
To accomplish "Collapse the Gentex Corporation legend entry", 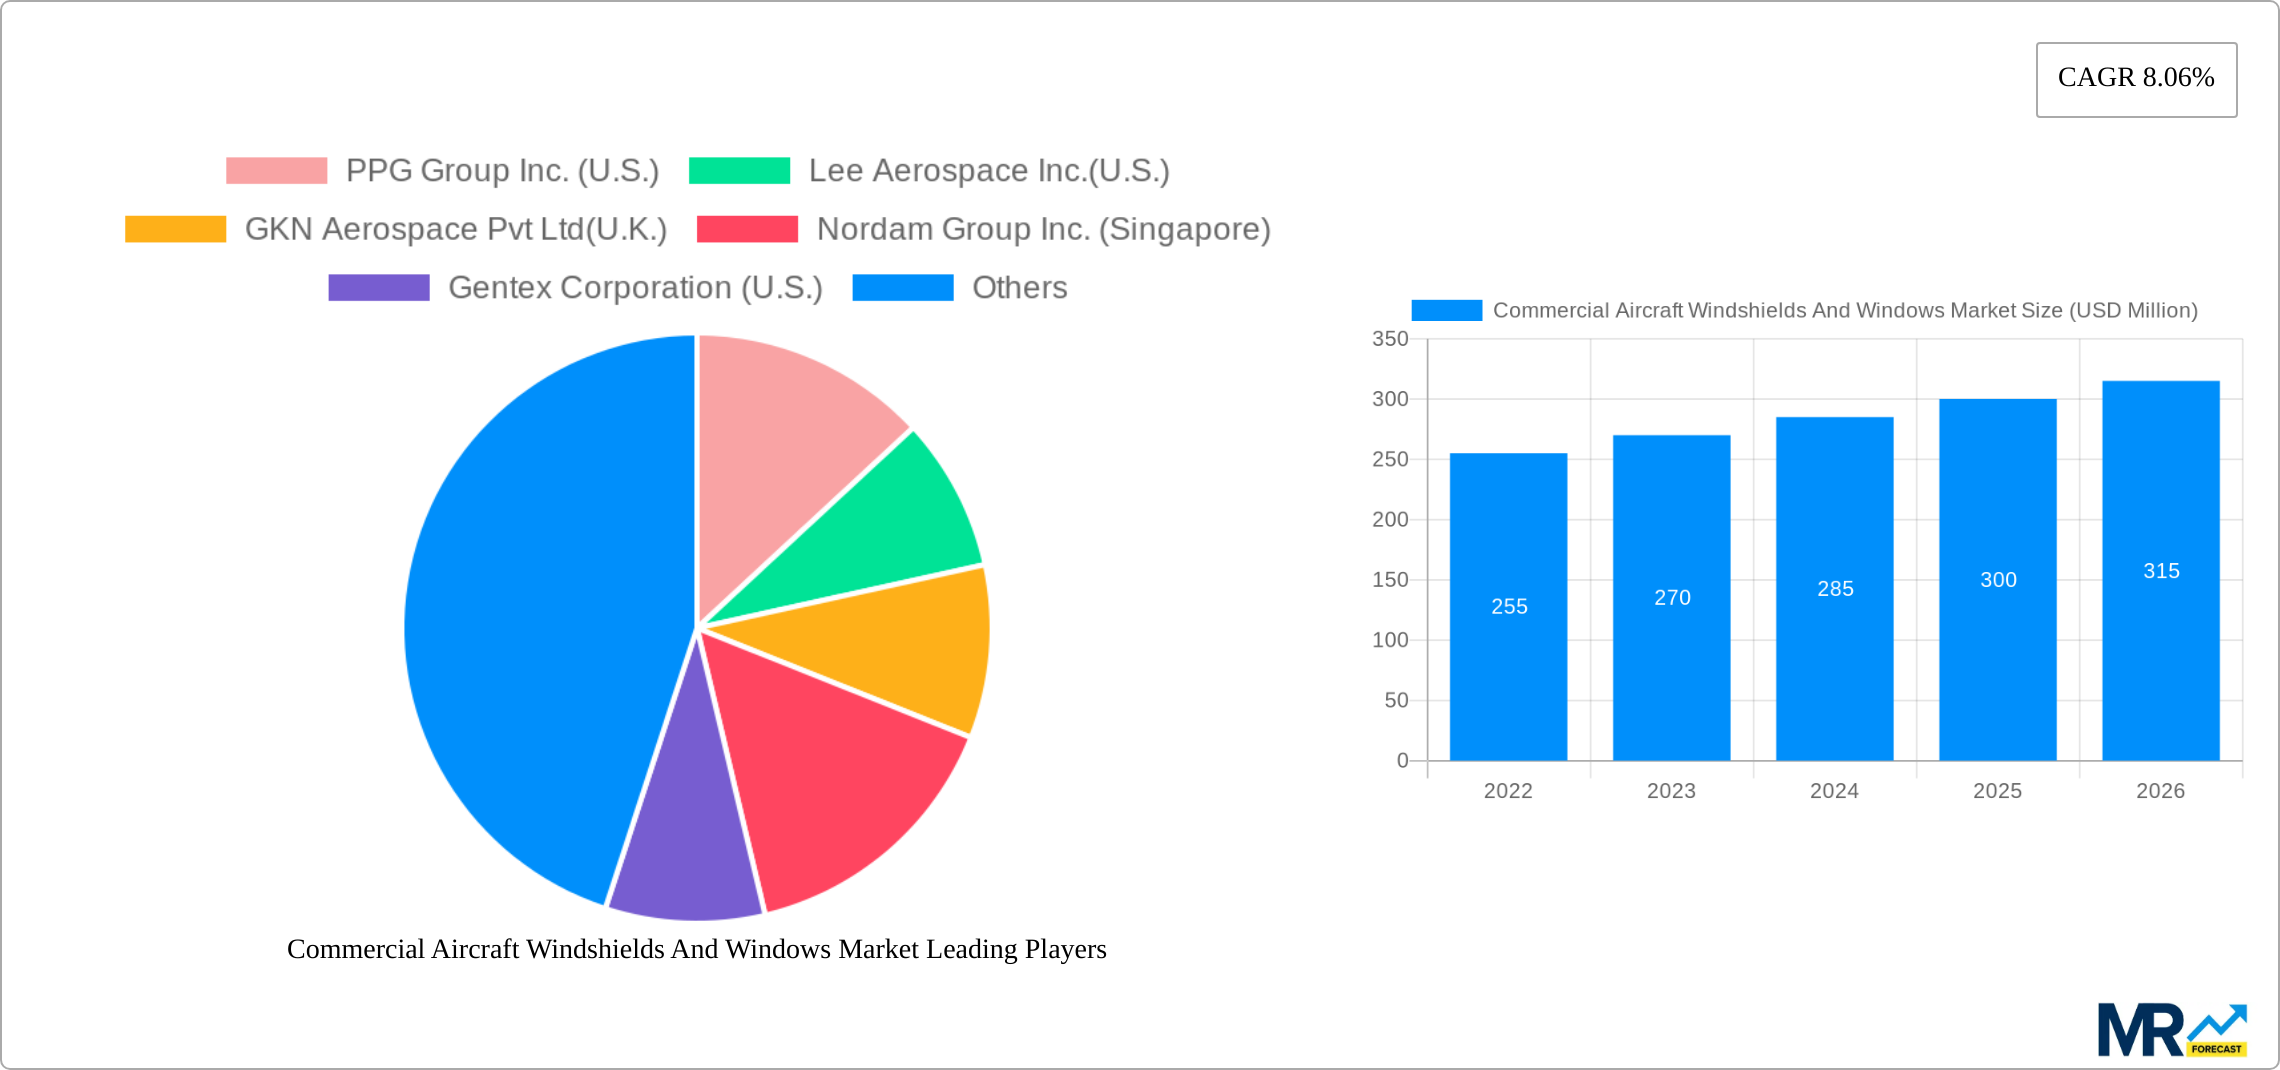I will tap(636, 288).
